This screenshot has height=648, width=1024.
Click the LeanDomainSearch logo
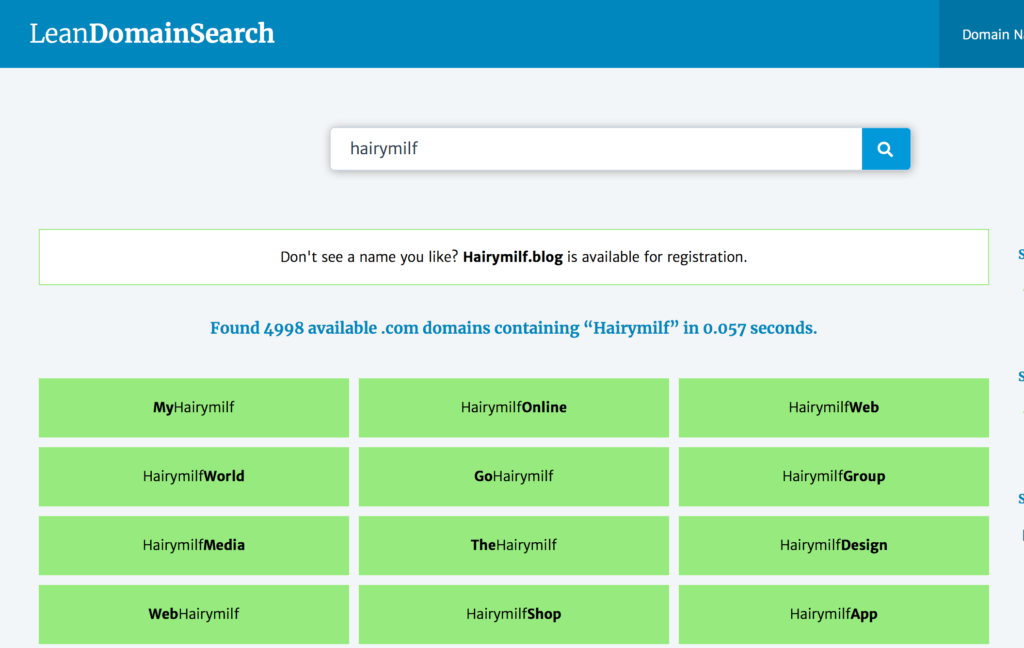pos(152,34)
